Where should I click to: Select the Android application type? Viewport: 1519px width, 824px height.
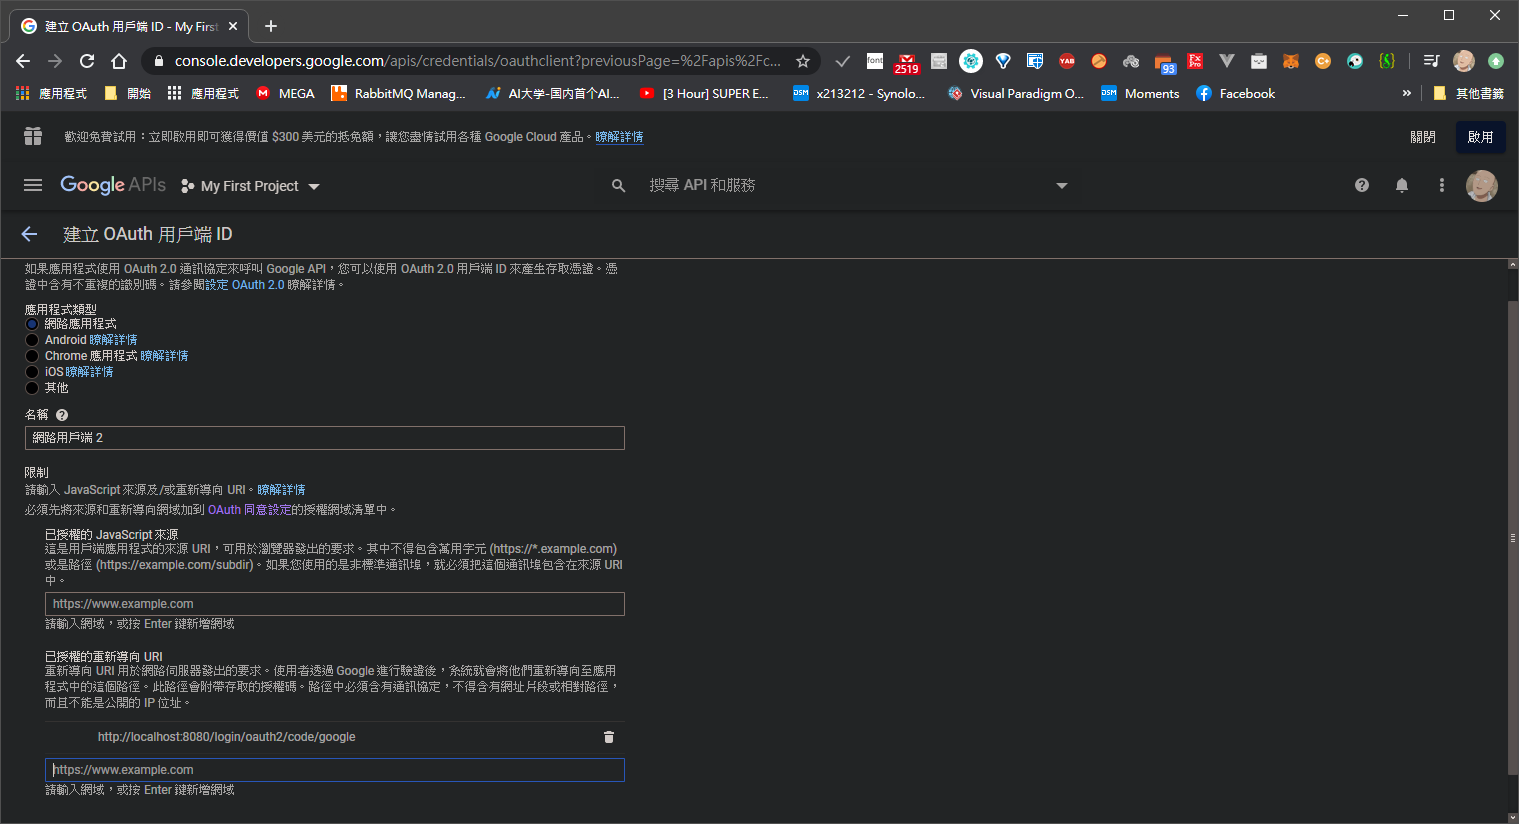click(32, 340)
